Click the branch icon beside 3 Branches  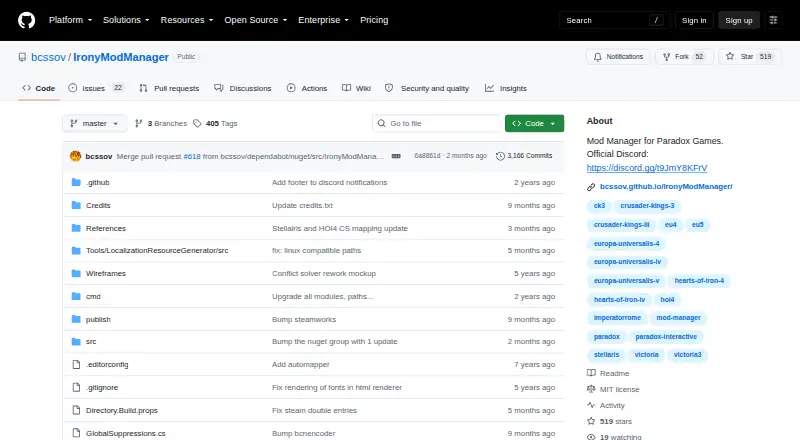coord(138,124)
